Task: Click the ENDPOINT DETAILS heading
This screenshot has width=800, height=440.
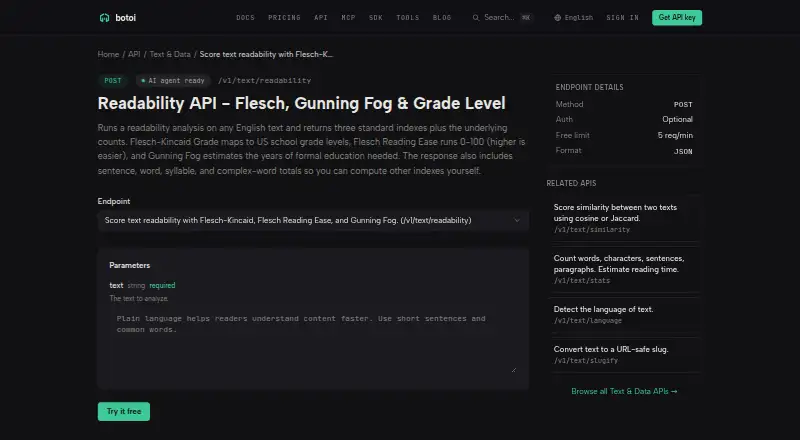Action: pos(589,87)
